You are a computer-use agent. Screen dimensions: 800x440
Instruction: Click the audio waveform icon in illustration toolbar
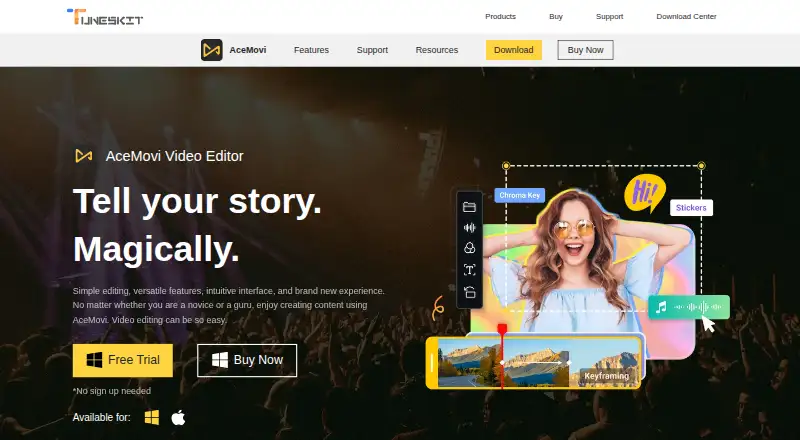tap(469, 228)
